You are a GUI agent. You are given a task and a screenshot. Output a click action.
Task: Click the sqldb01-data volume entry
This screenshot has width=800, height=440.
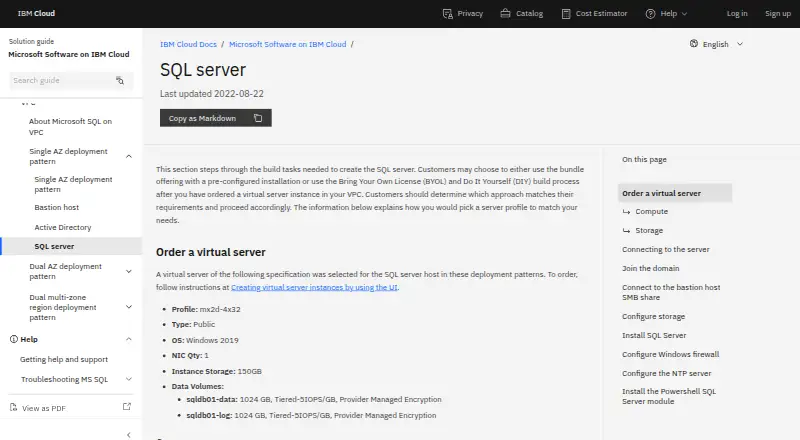pos(314,400)
